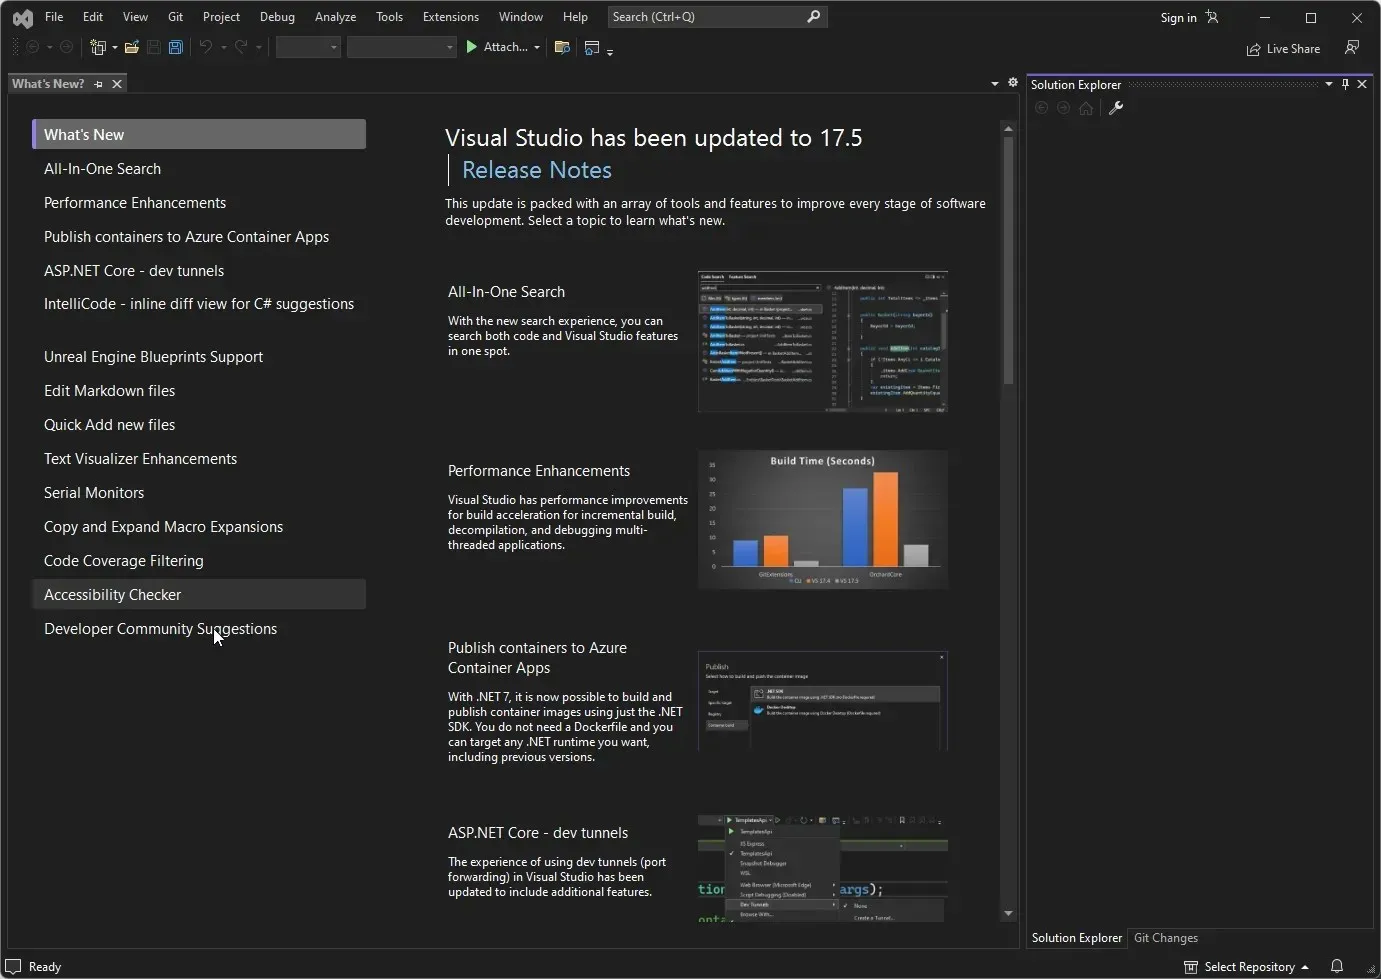The width and height of the screenshot is (1381, 979).
Task: Click the Visual Studio logo icon
Action: coord(22,17)
